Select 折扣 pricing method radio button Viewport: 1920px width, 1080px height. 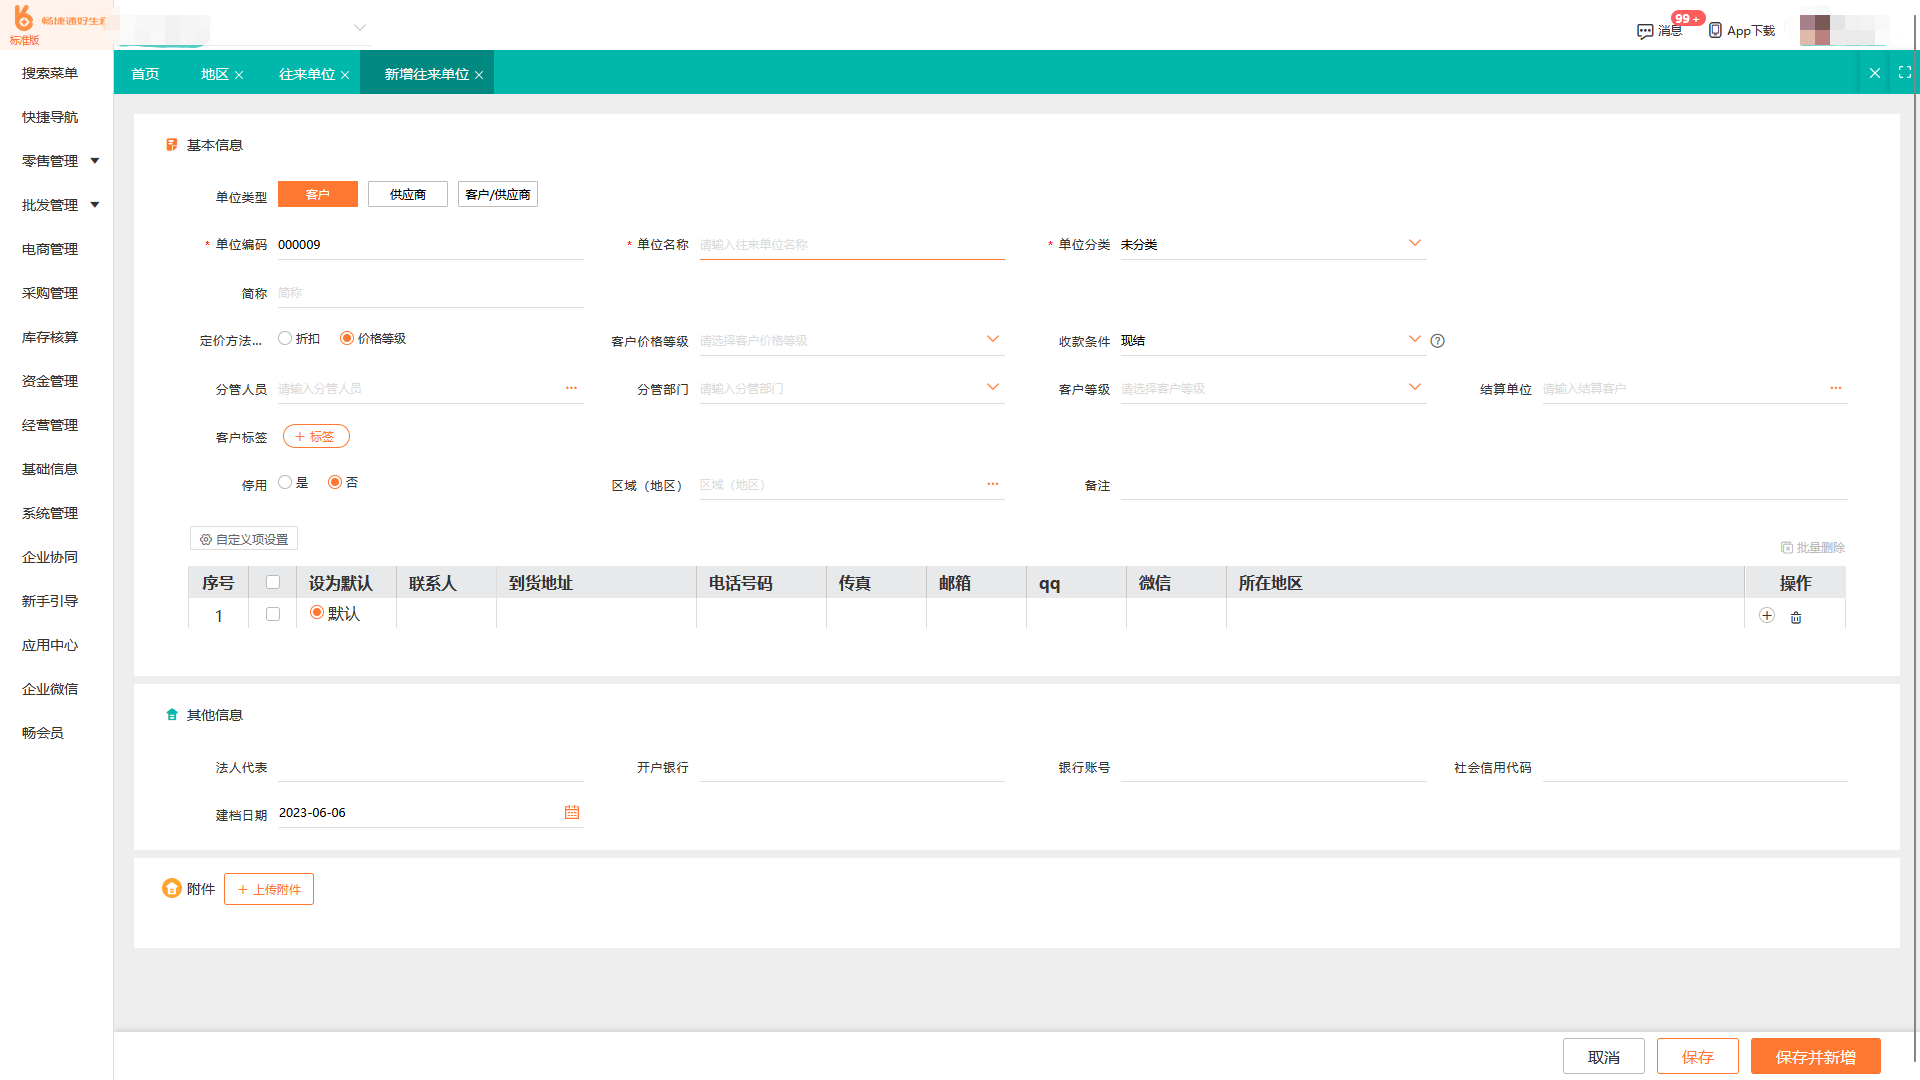click(286, 340)
